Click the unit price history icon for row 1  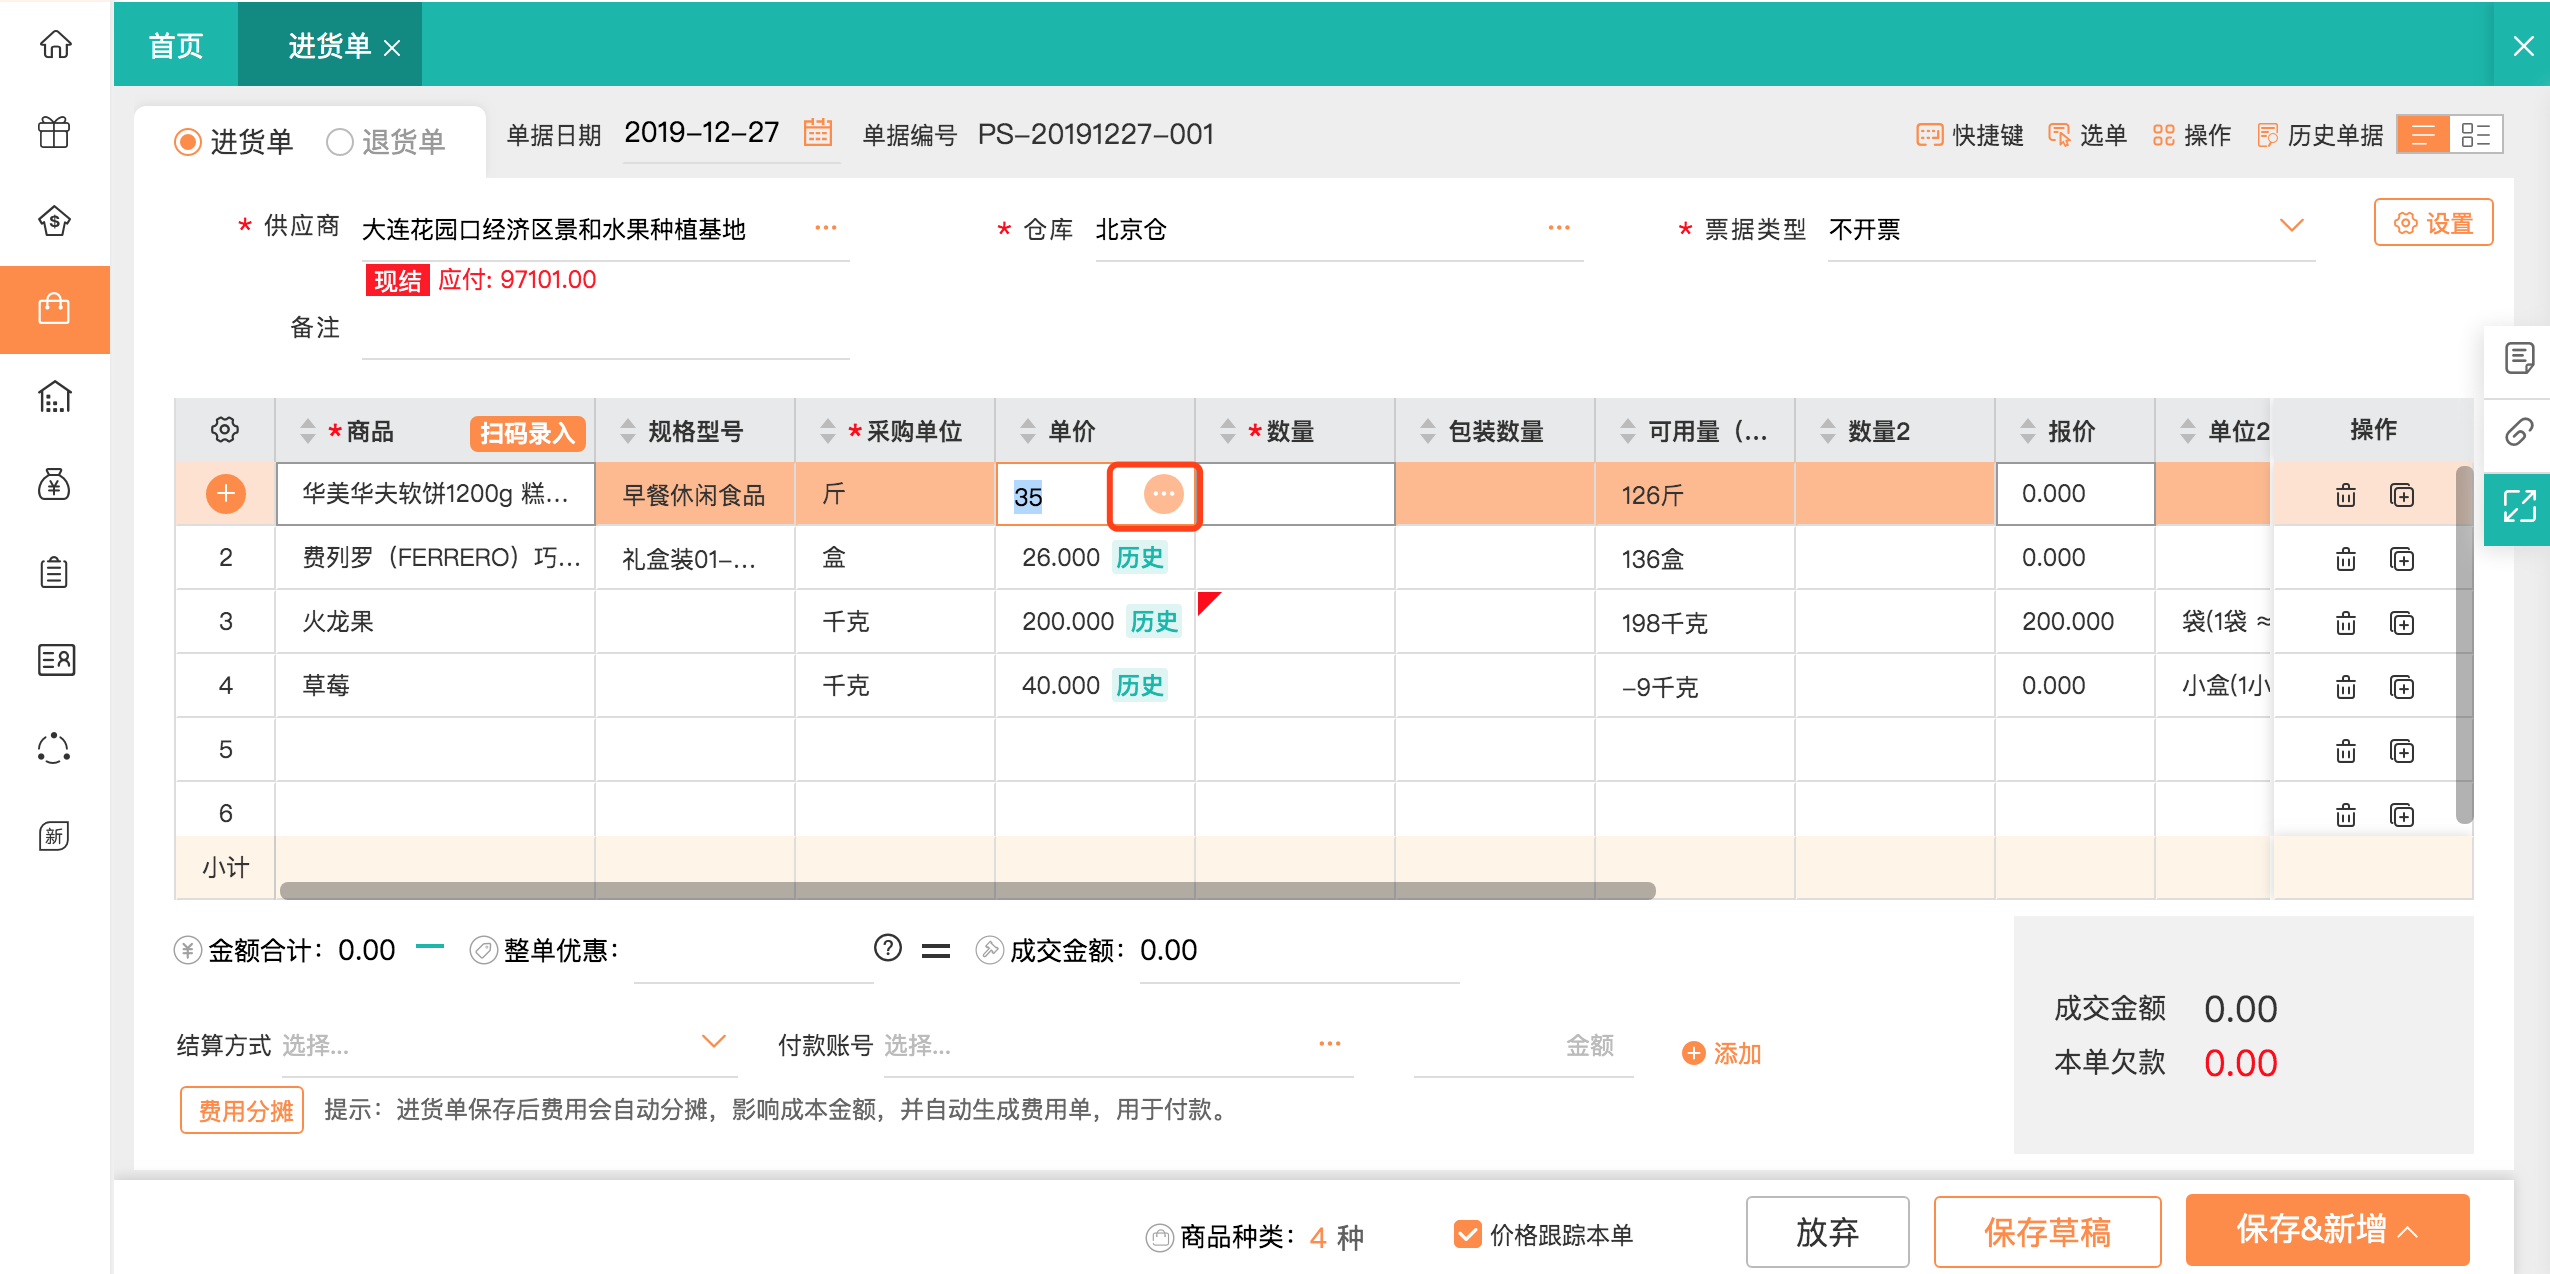pos(1161,495)
